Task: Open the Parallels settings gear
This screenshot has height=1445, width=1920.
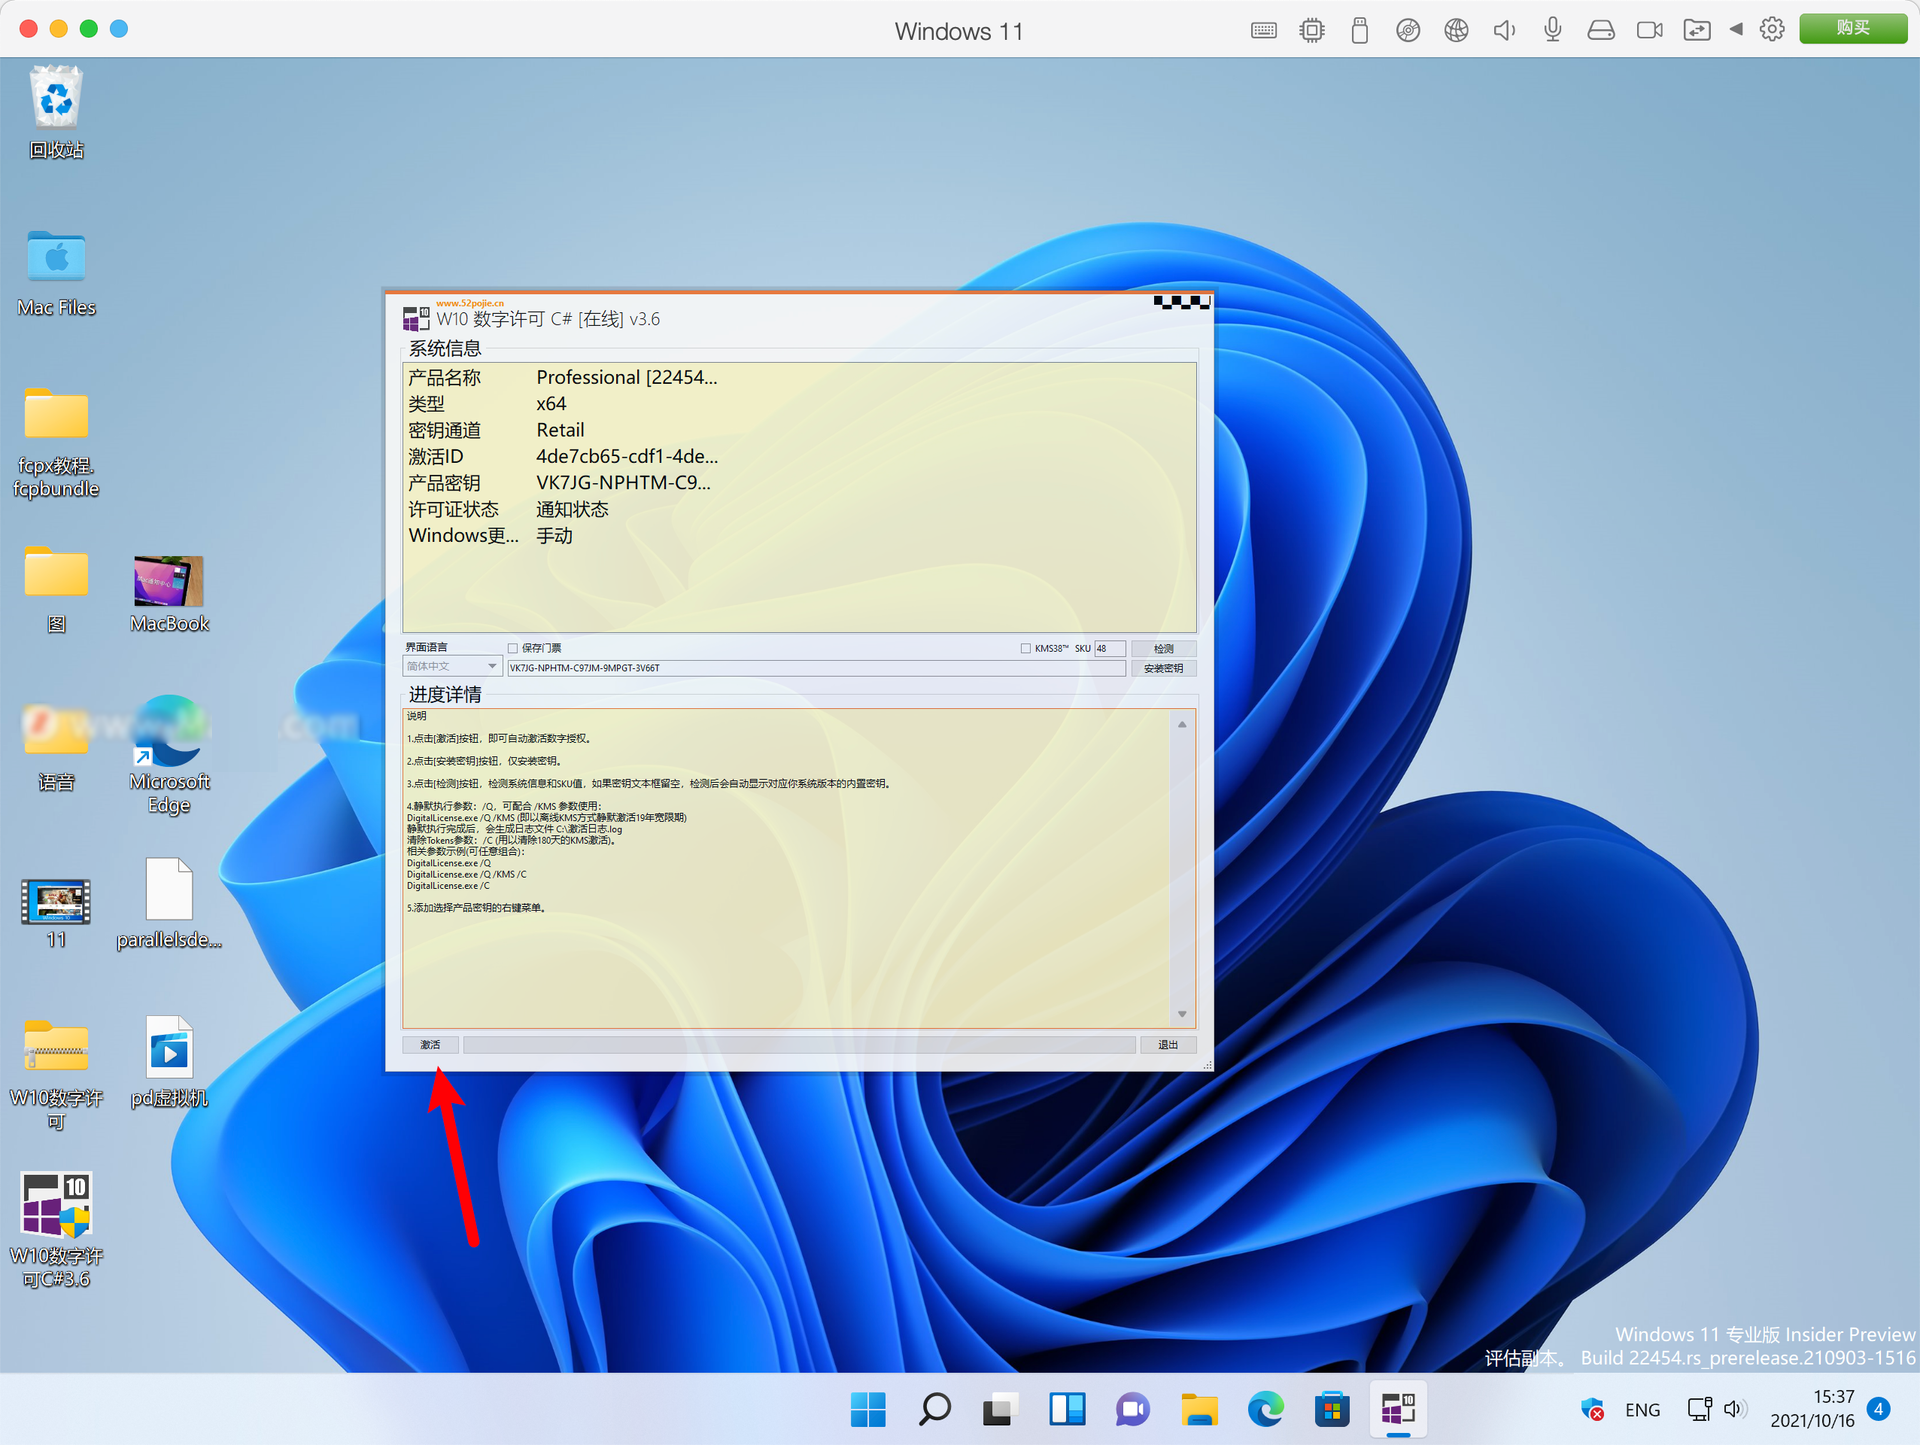Action: 1772,29
